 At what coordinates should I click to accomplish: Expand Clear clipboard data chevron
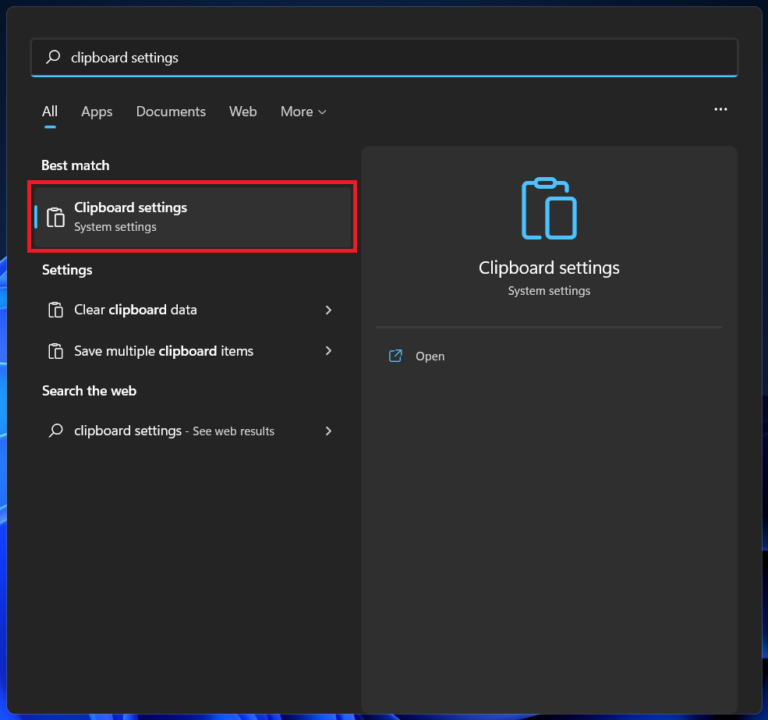pyautogui.click(x=328, y=310)
